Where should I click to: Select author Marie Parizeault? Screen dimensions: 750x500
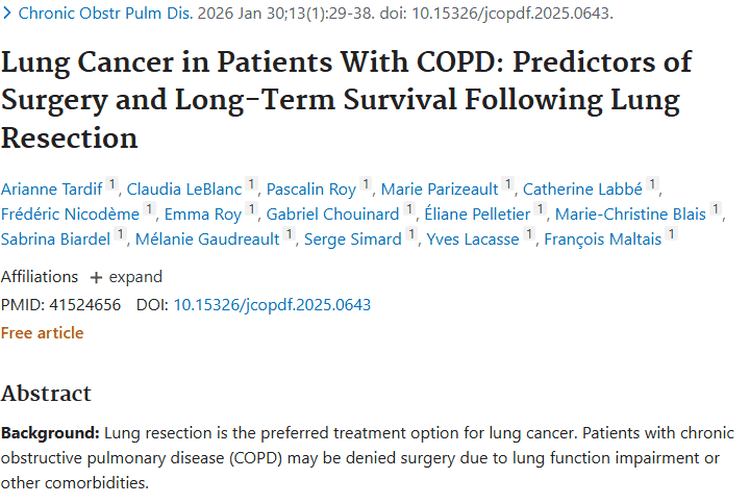[x=439, y=189]
